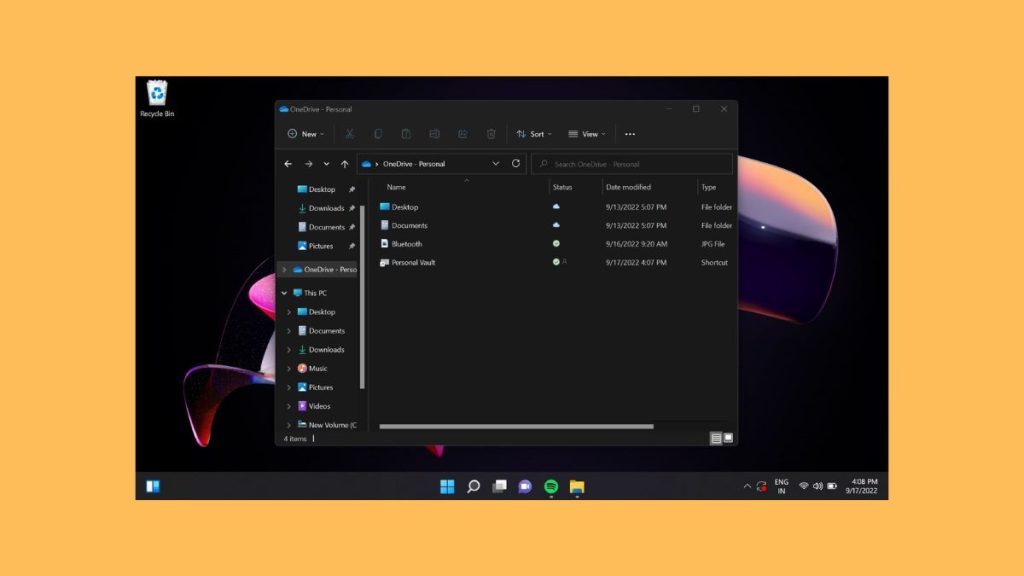Screen dimensions: 1024x576
Task: Collapse the This PC tree node
Action: click(284, 293)
